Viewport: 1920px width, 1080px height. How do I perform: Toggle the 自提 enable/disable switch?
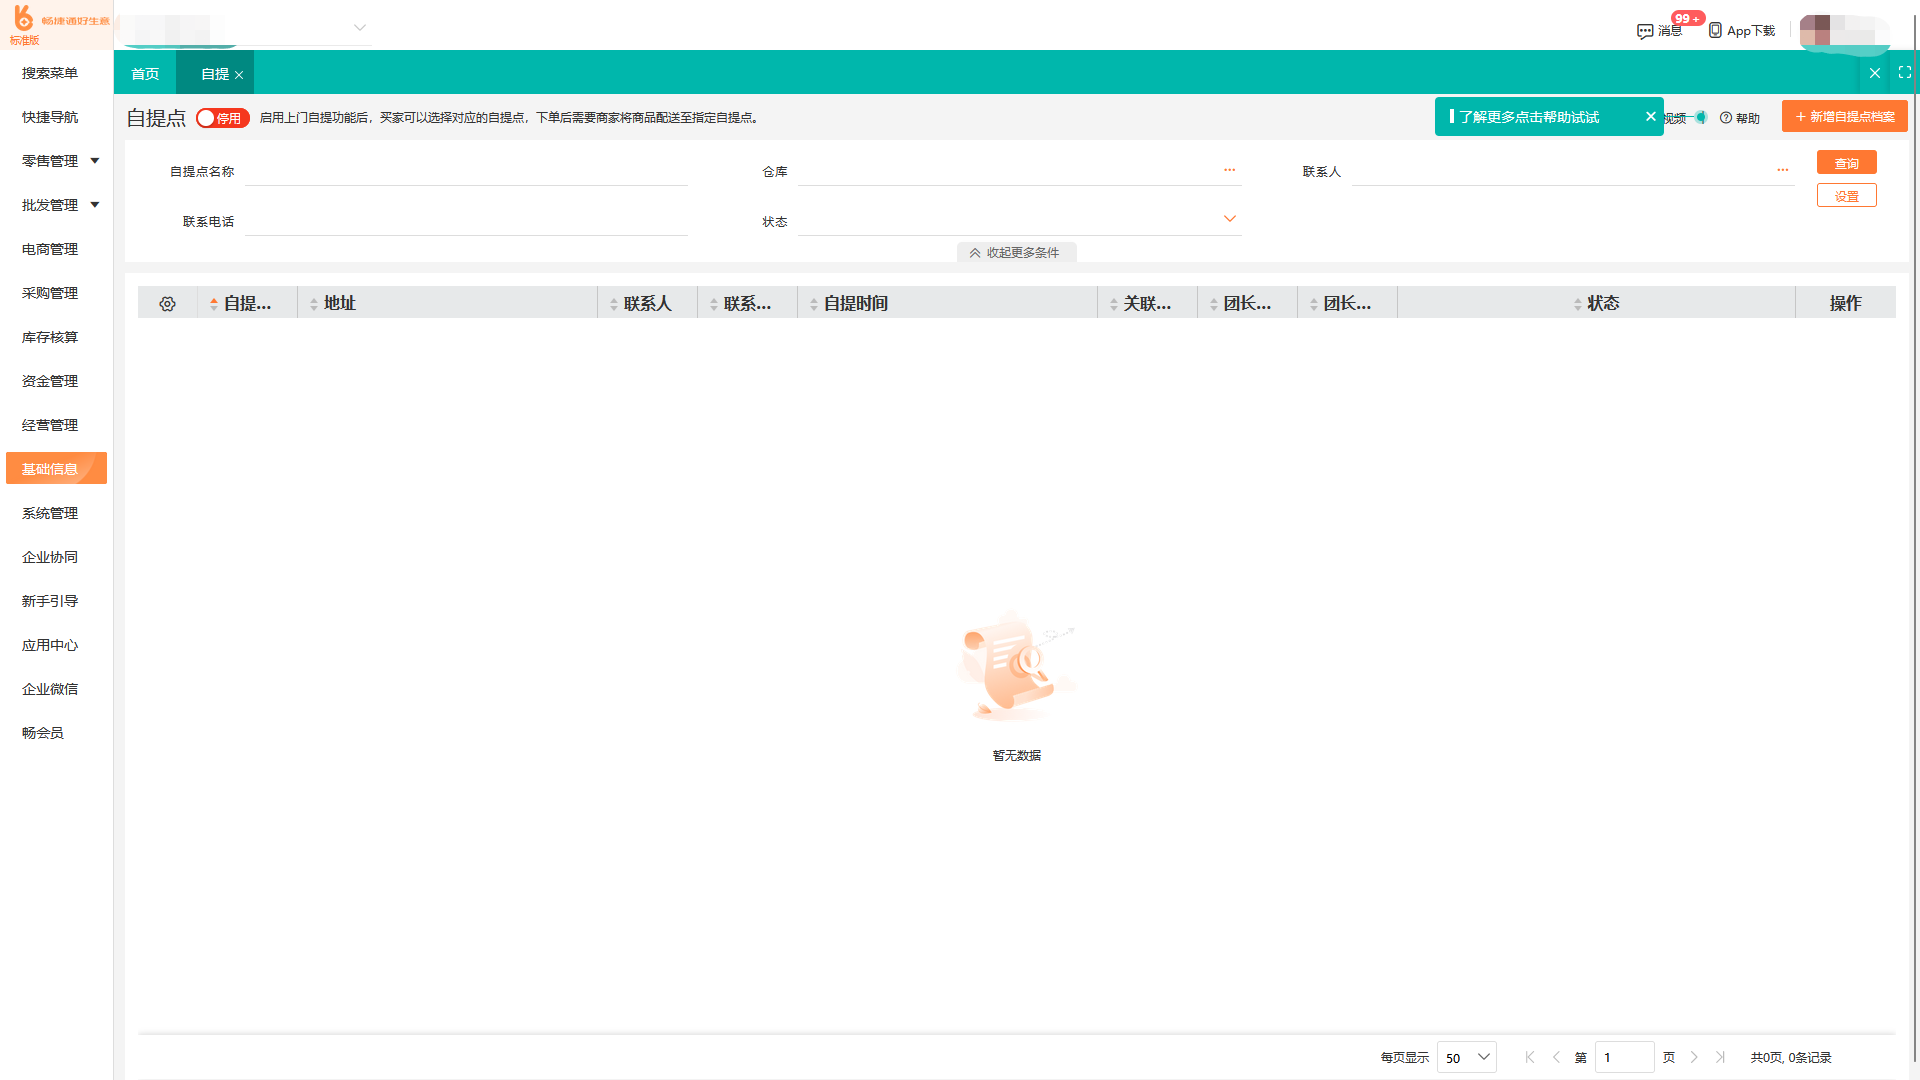218,117
